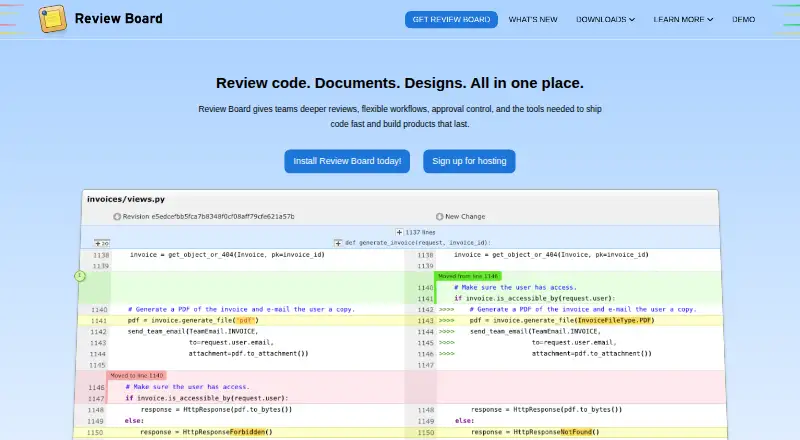This screenshot has width=800, height=440.
Task: Select the Revision e5edcefbb5fca7b8348f0cf08aff79cfe621a57b text
Action: point(208,216)
